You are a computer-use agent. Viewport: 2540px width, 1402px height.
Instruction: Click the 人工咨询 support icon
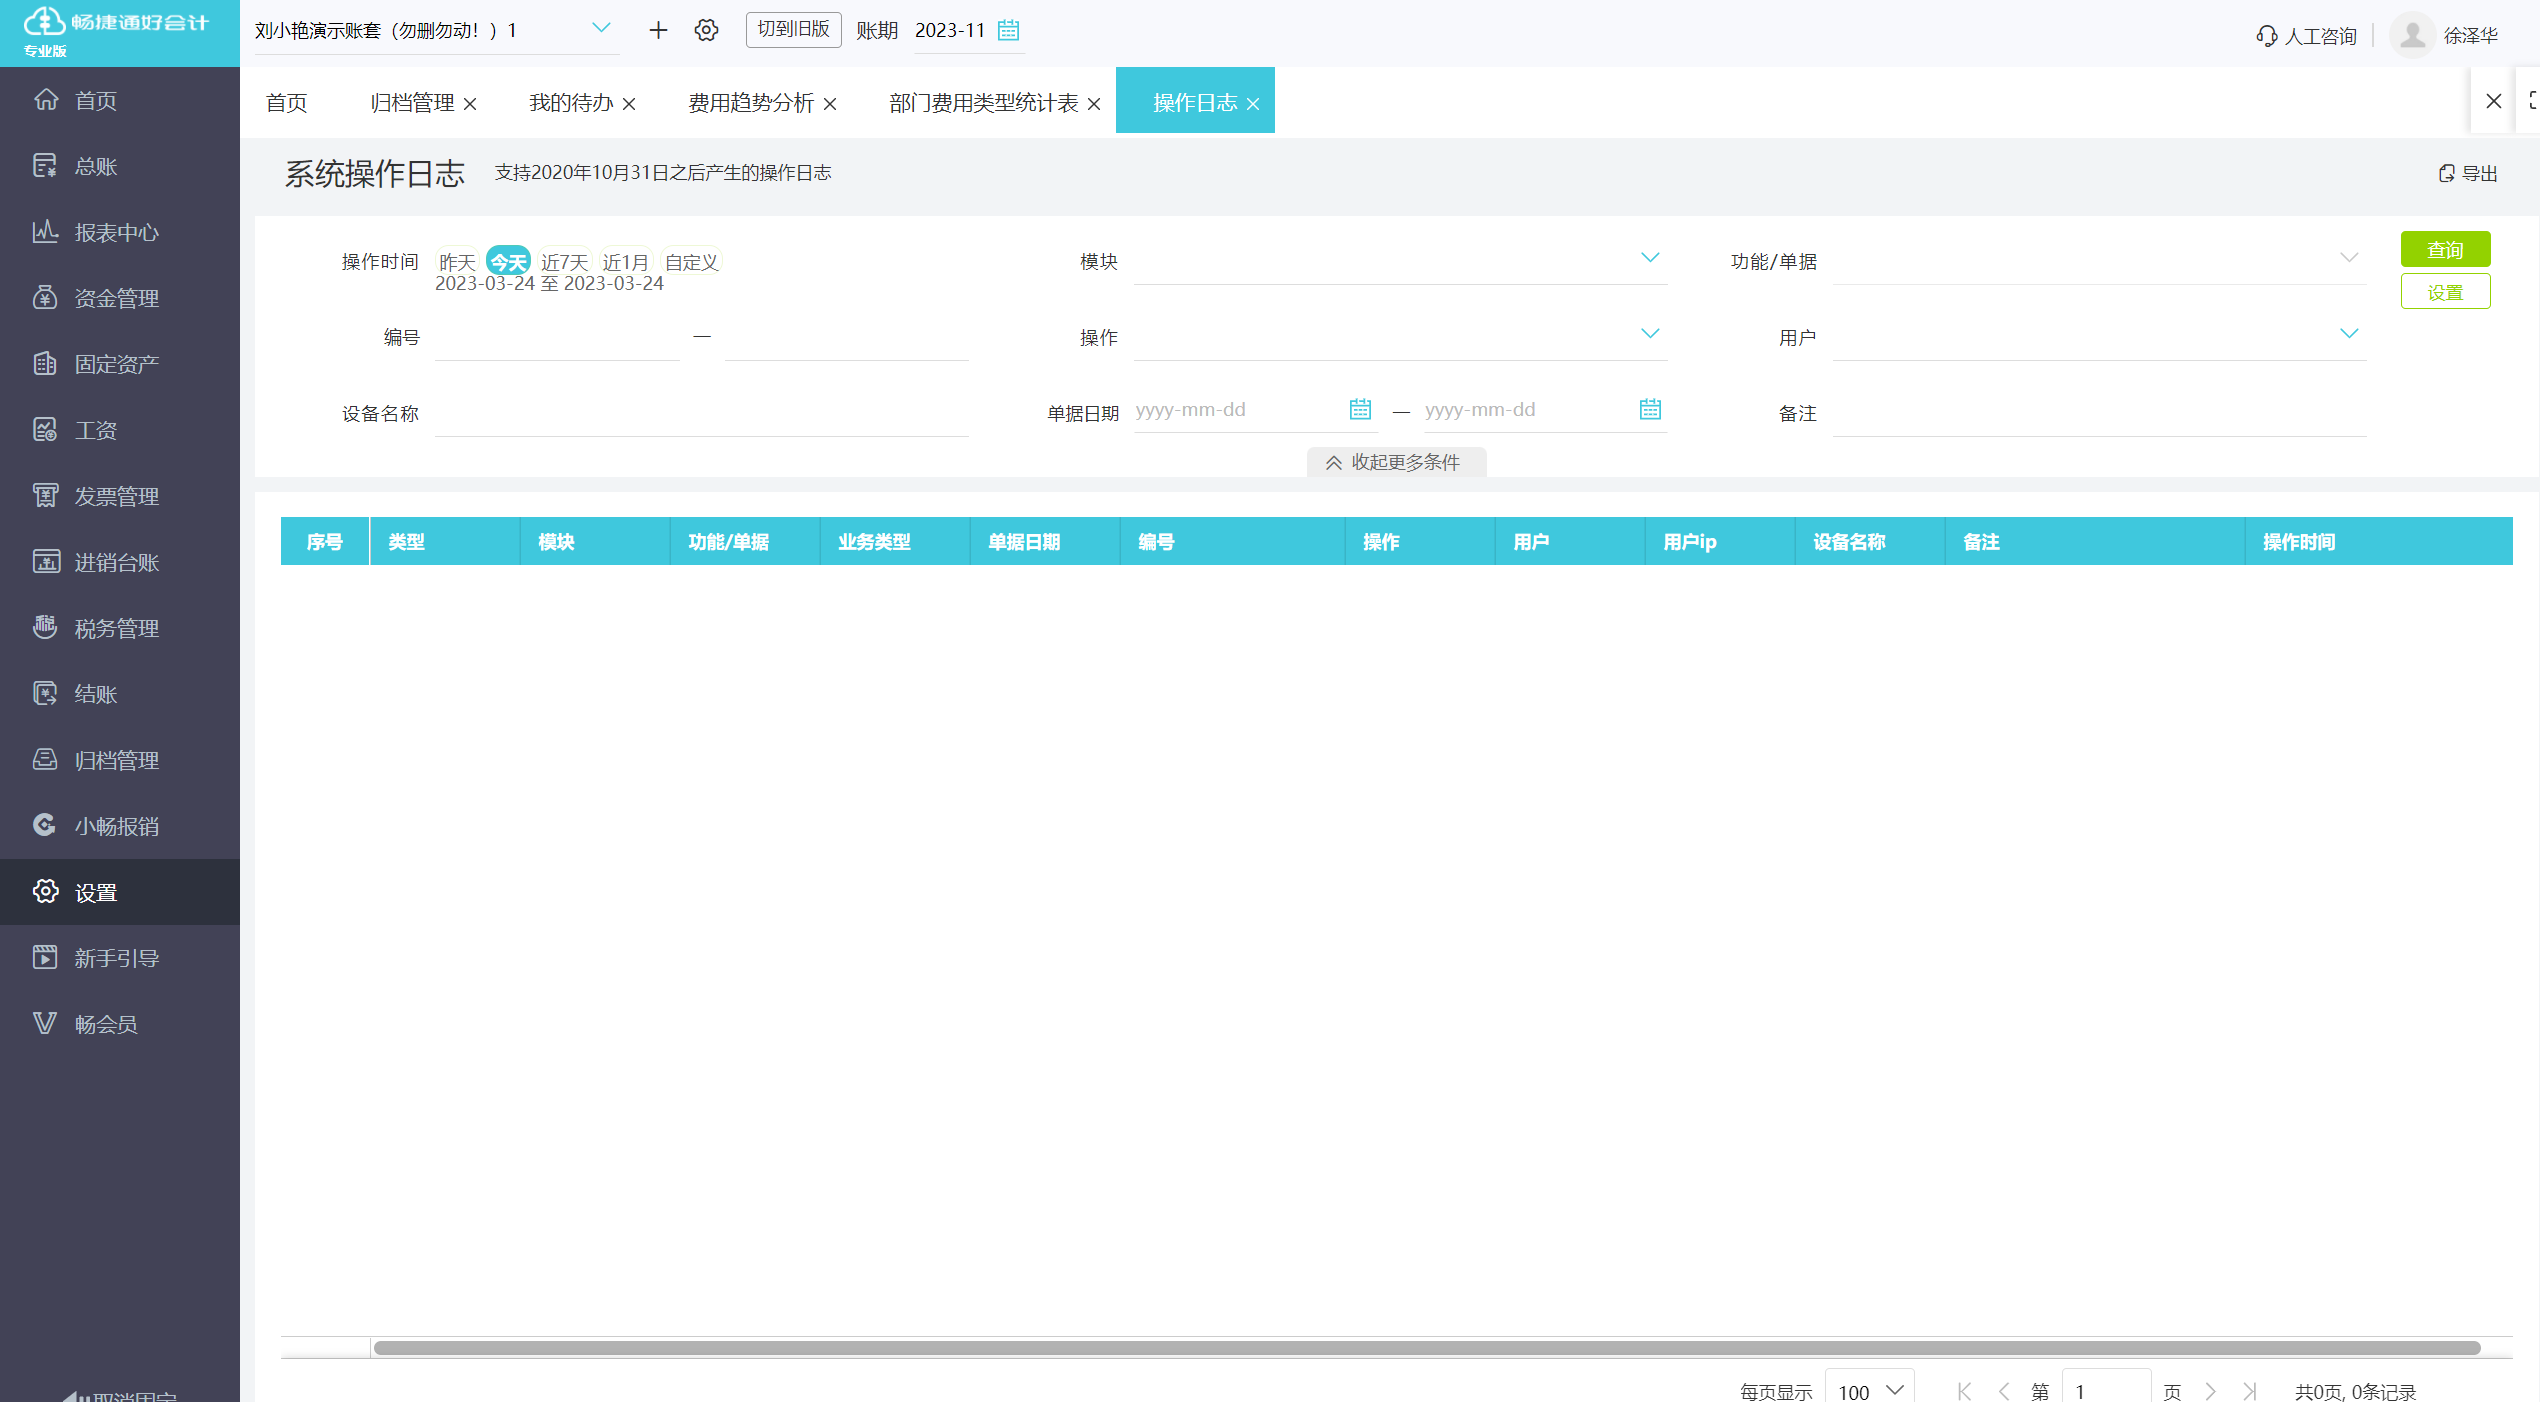(2262, 31)
